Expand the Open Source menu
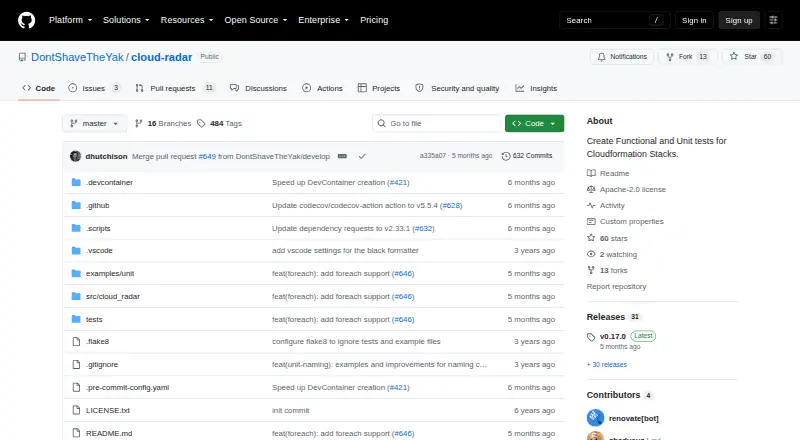 pos(256,20)
